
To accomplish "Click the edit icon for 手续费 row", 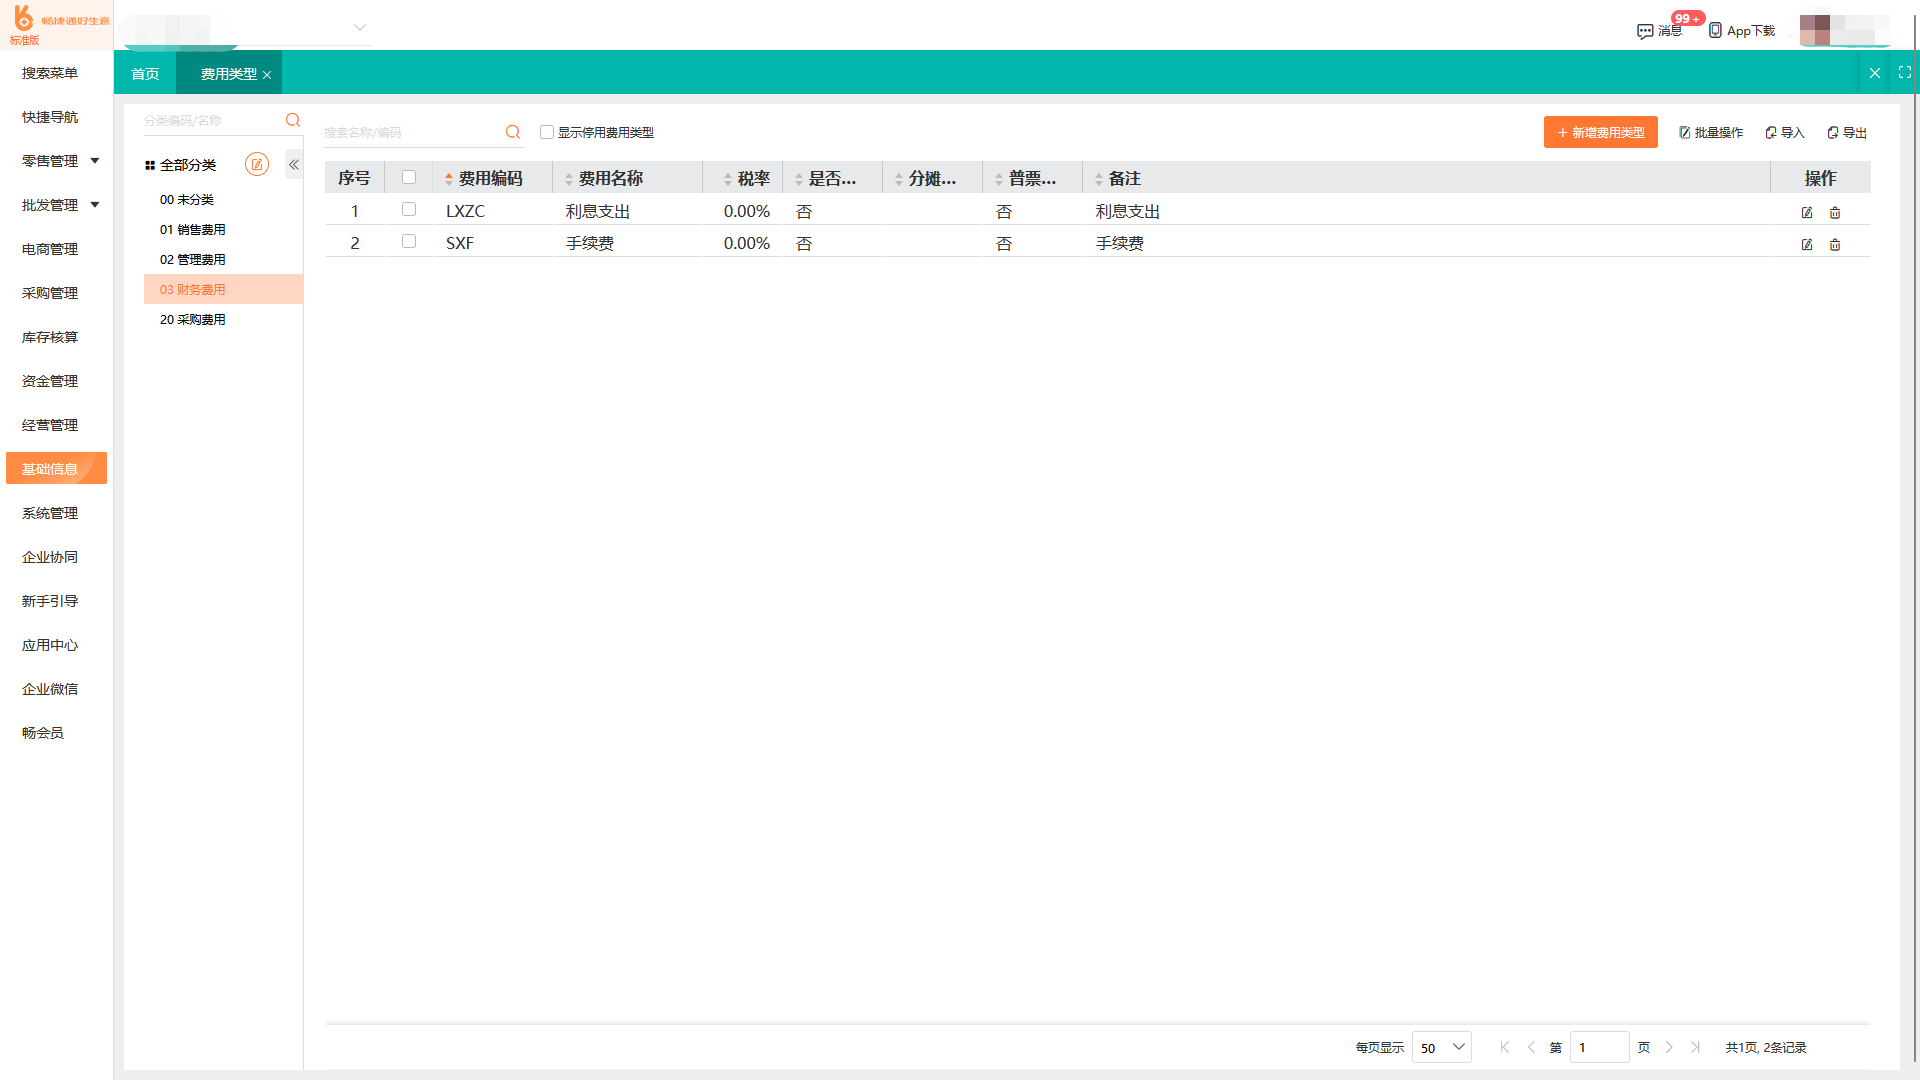I will [1807, 244].
